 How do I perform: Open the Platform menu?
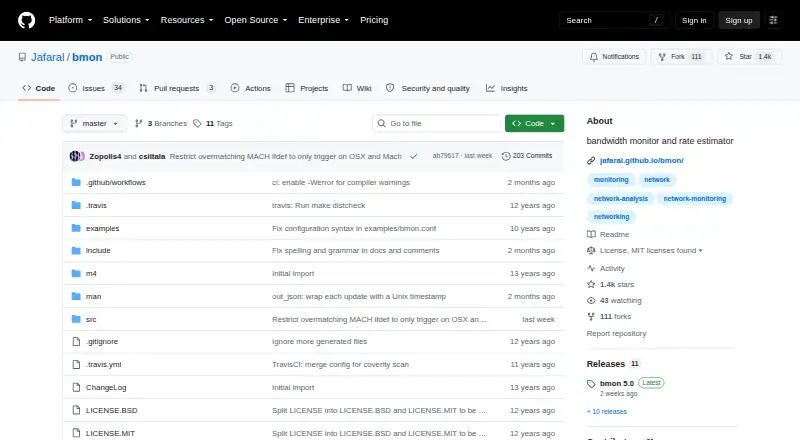[70, 20]
